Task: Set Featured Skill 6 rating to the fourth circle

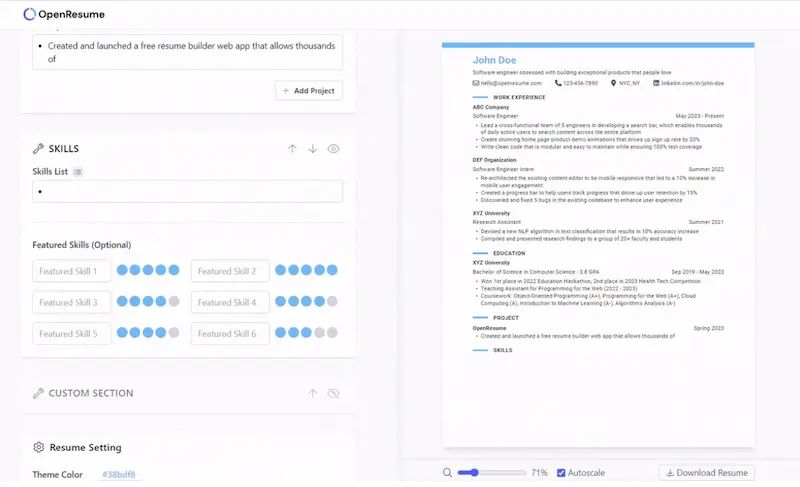Action: 319,333
